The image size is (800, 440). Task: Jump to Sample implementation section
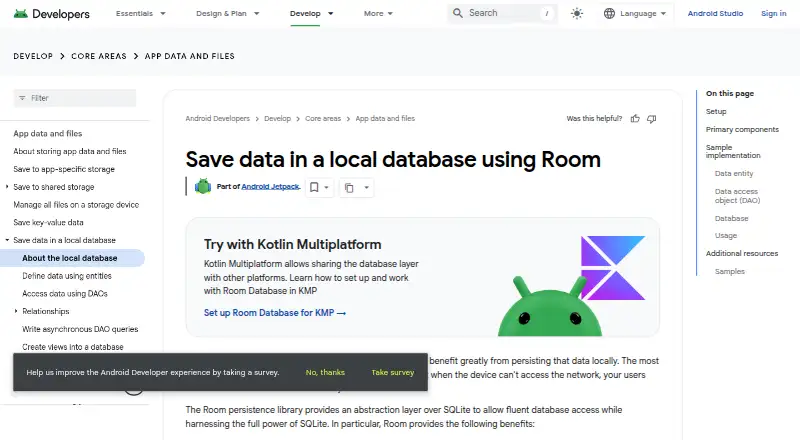click(733, 151)
